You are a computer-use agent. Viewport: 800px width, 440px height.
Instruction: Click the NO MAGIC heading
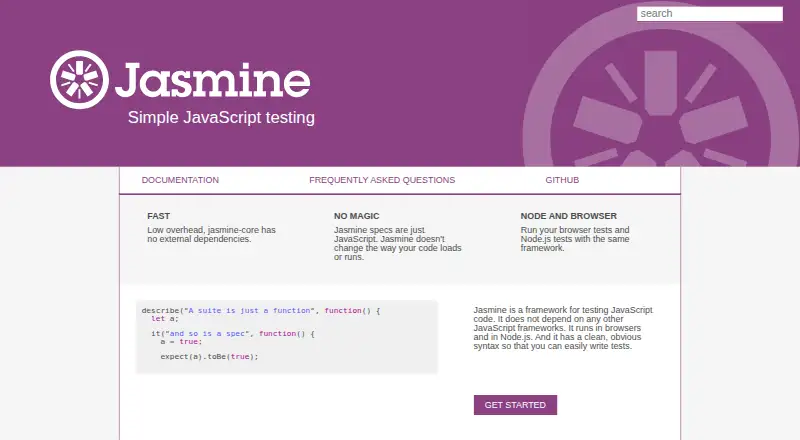point(357,216)
